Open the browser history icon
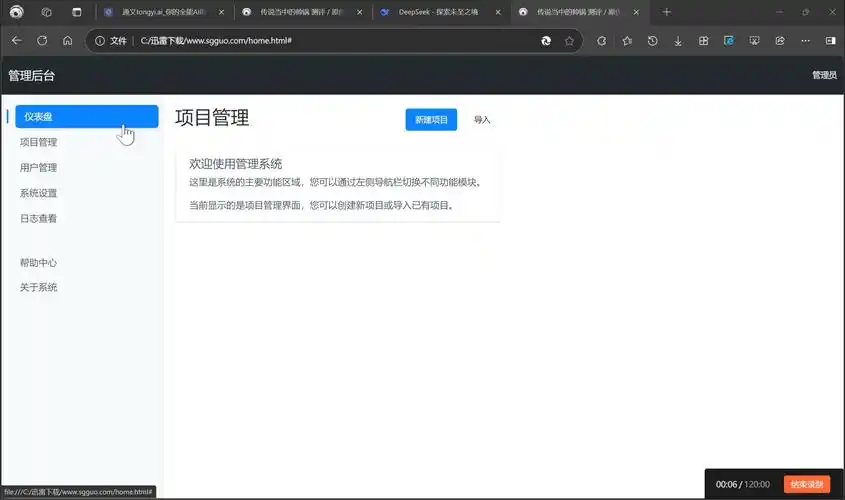This screenshot has width=845, height=500. point(653,41)
